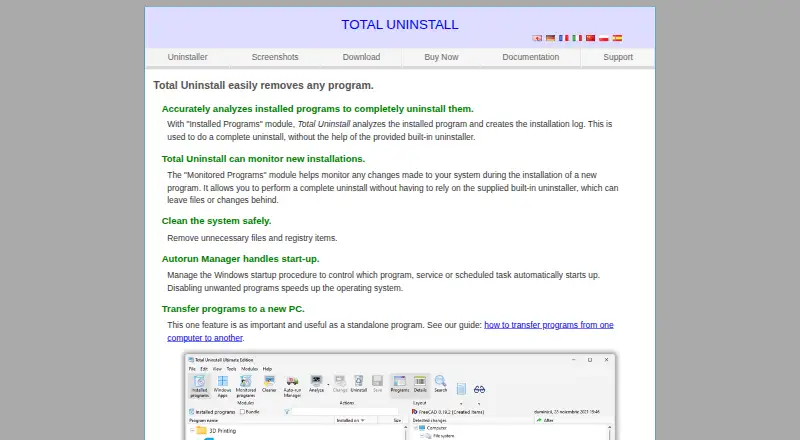This screenshot has height=440, width=800.
Task: Open the Documentation tab
Action: (x=531, y=57)
